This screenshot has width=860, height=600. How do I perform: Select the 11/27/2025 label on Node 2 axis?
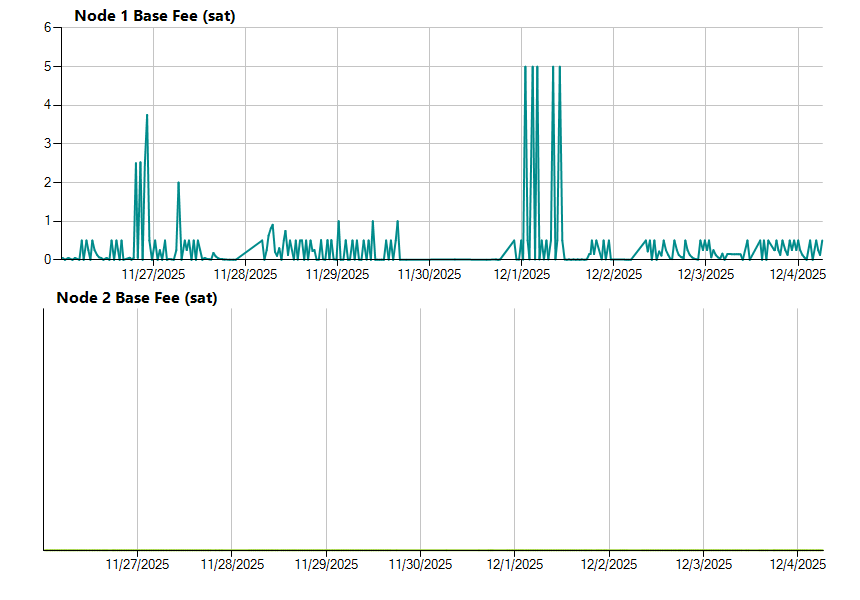pyautogui.click(x=138, y=564)
